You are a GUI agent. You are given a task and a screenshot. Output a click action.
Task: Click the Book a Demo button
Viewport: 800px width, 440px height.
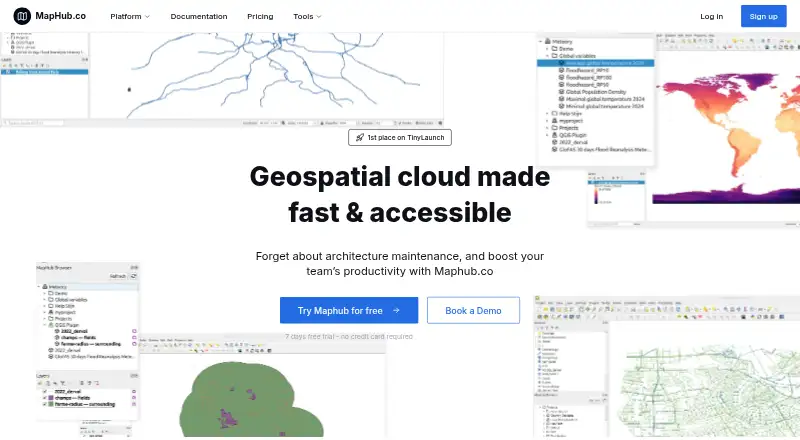tap(473, 310)
